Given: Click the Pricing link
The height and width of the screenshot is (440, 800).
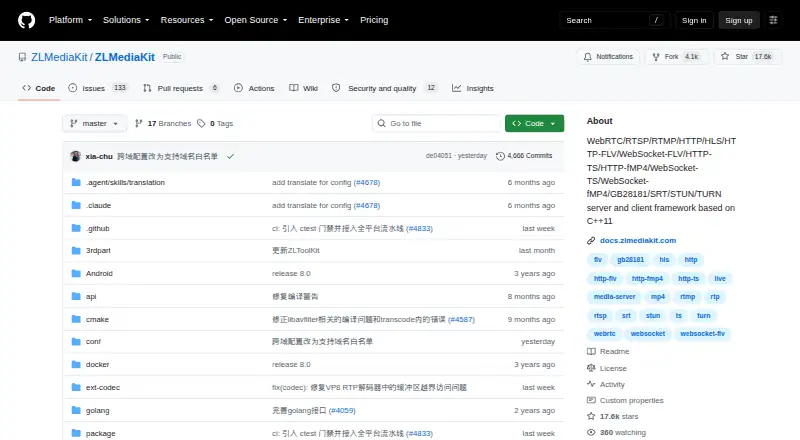Looking at the screenshot, I should [374, 20].
